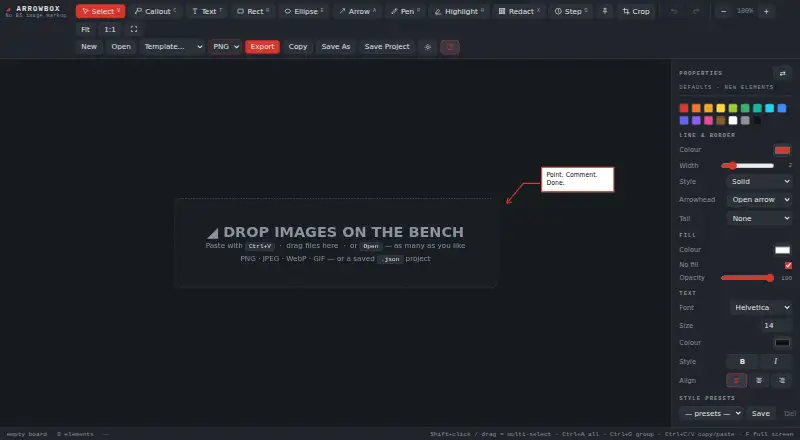Pick the Text tool

tap(207, 11)
